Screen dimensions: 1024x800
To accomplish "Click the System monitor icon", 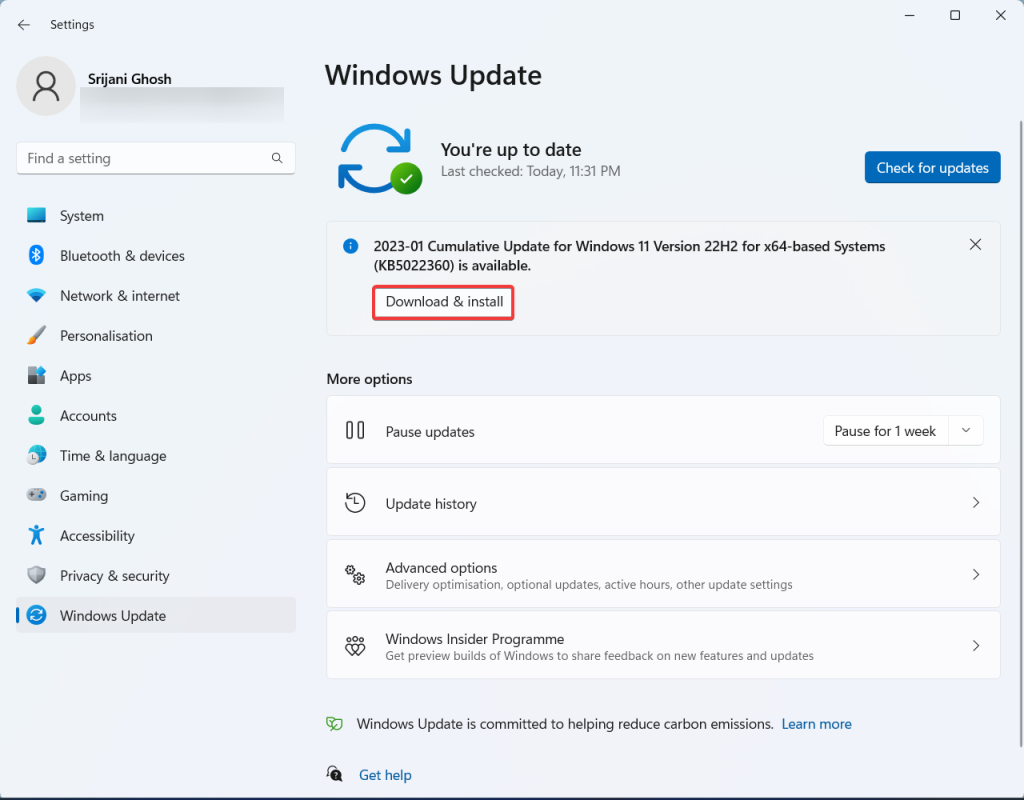I will pos(37,216).
